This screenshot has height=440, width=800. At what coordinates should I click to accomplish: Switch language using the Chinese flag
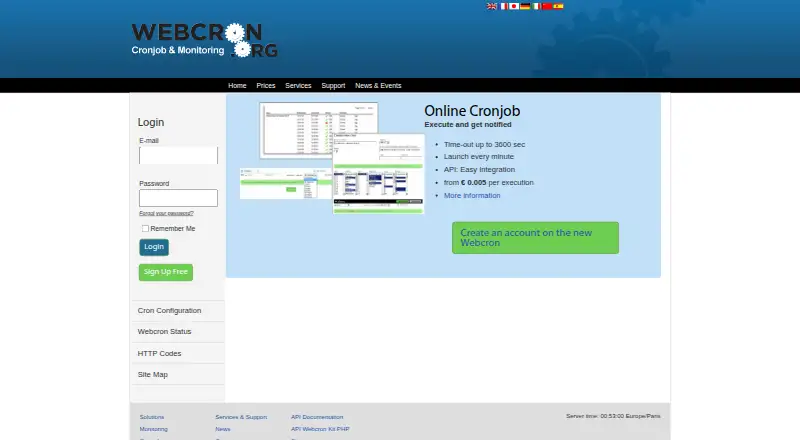click(547, 6)
